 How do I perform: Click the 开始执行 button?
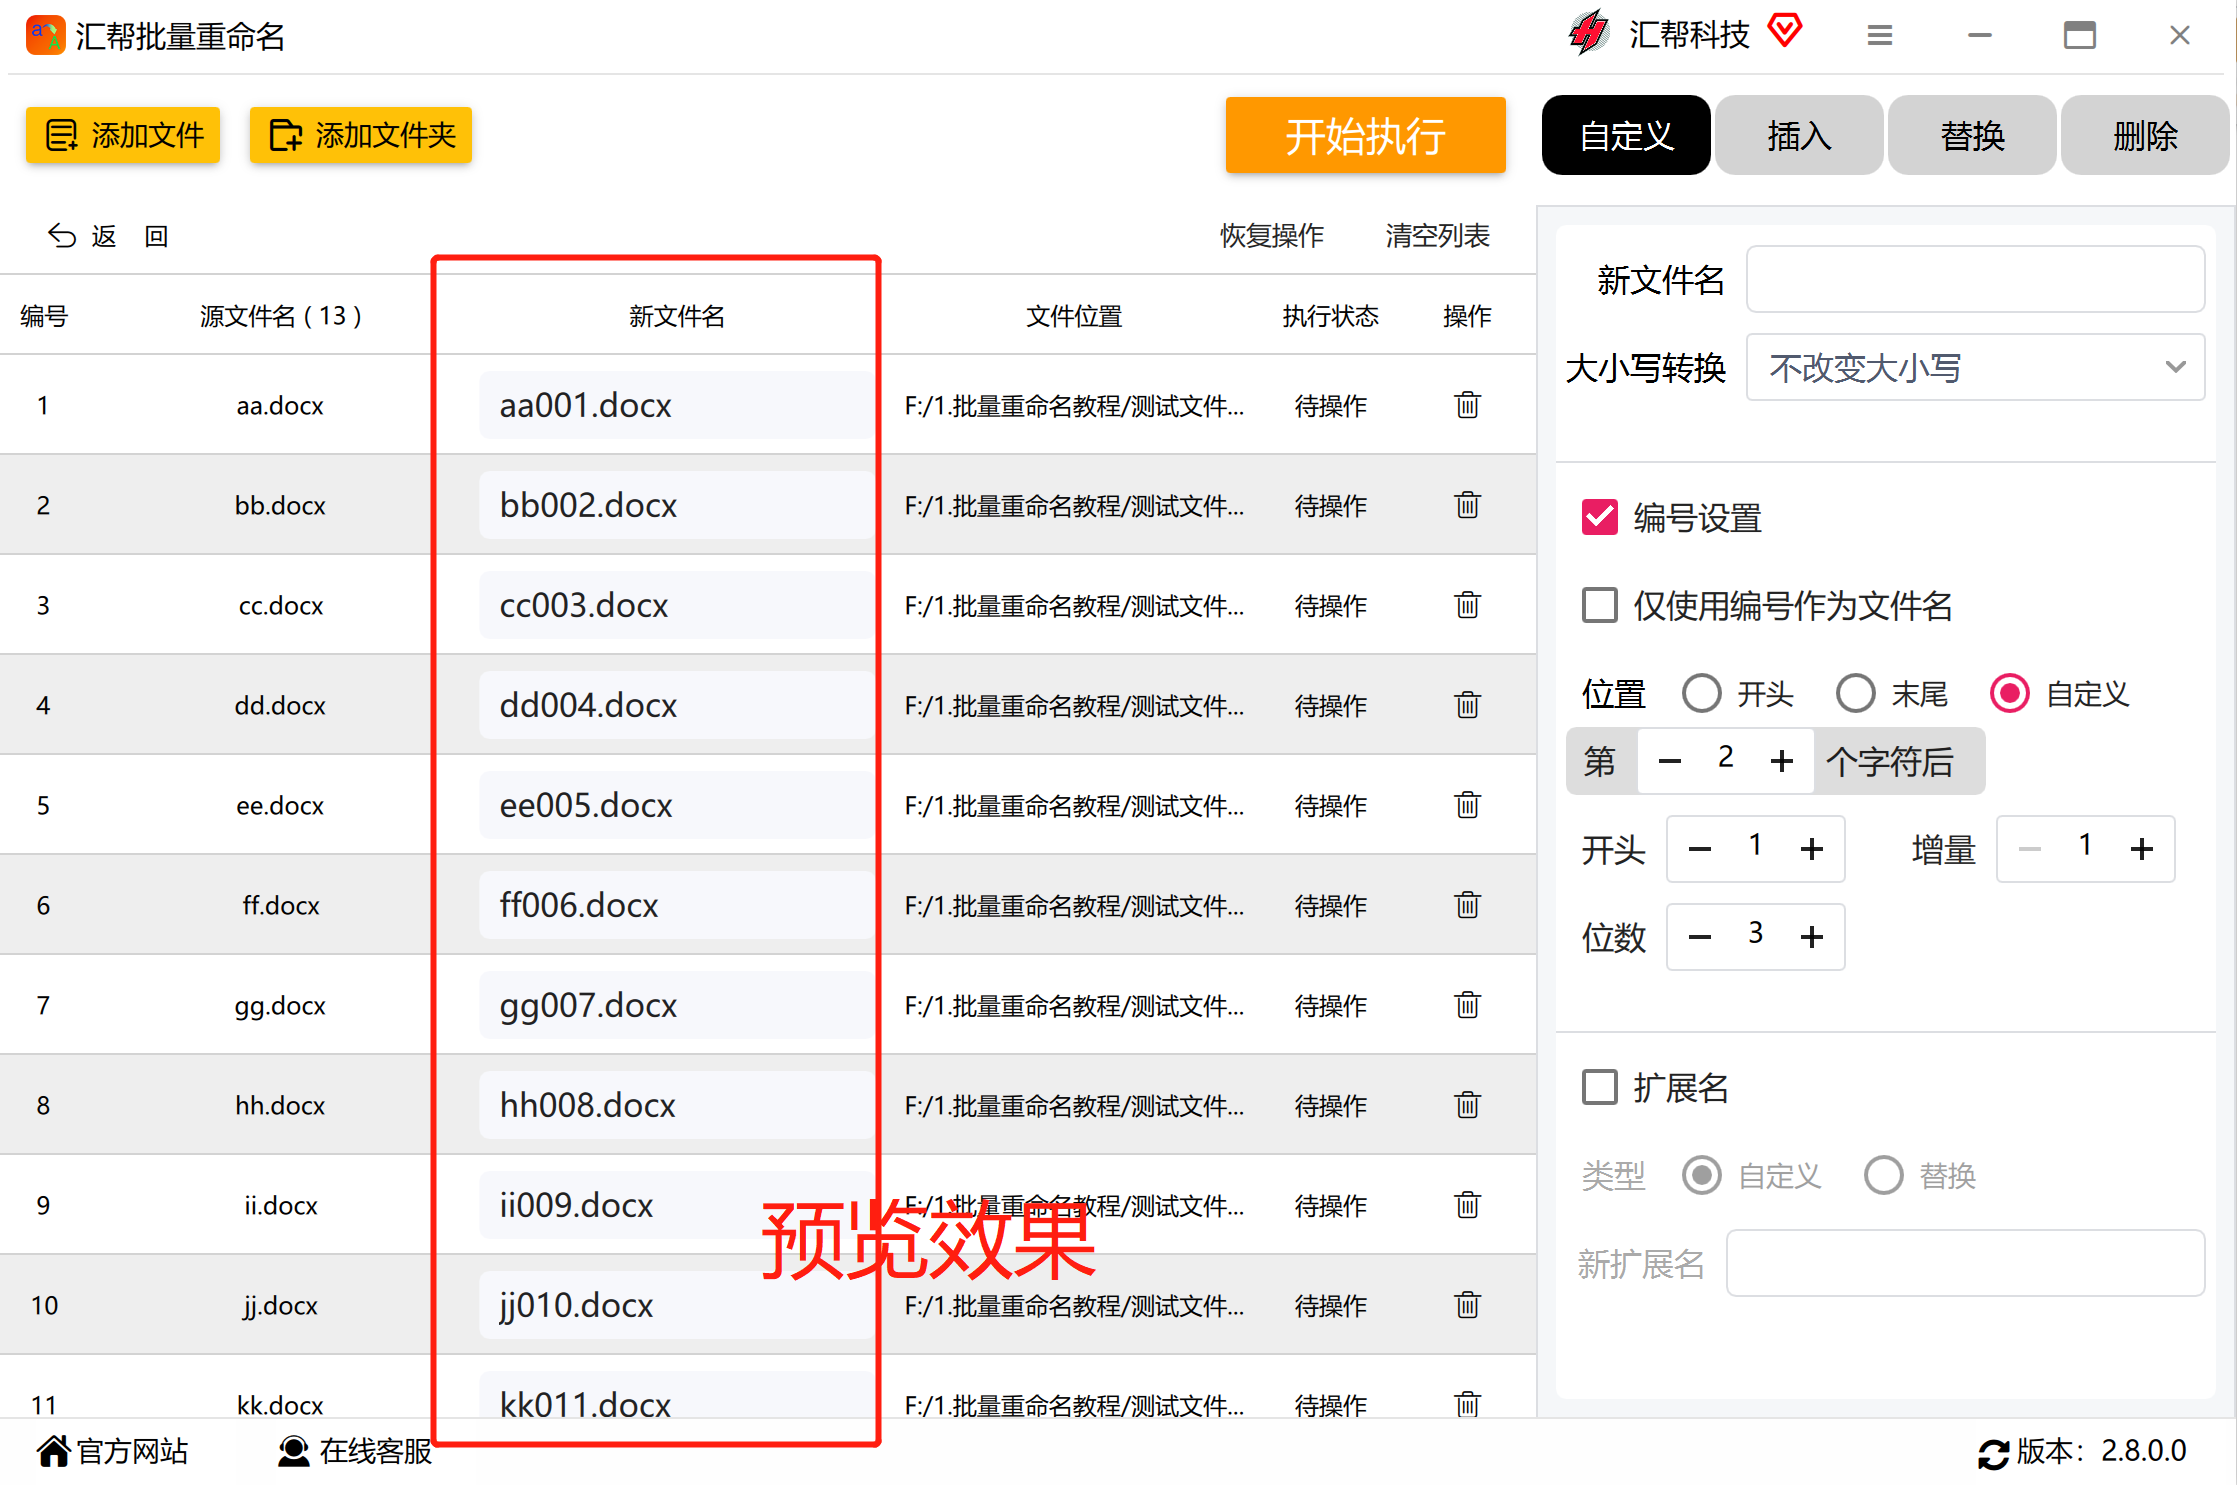[1365, 135]
